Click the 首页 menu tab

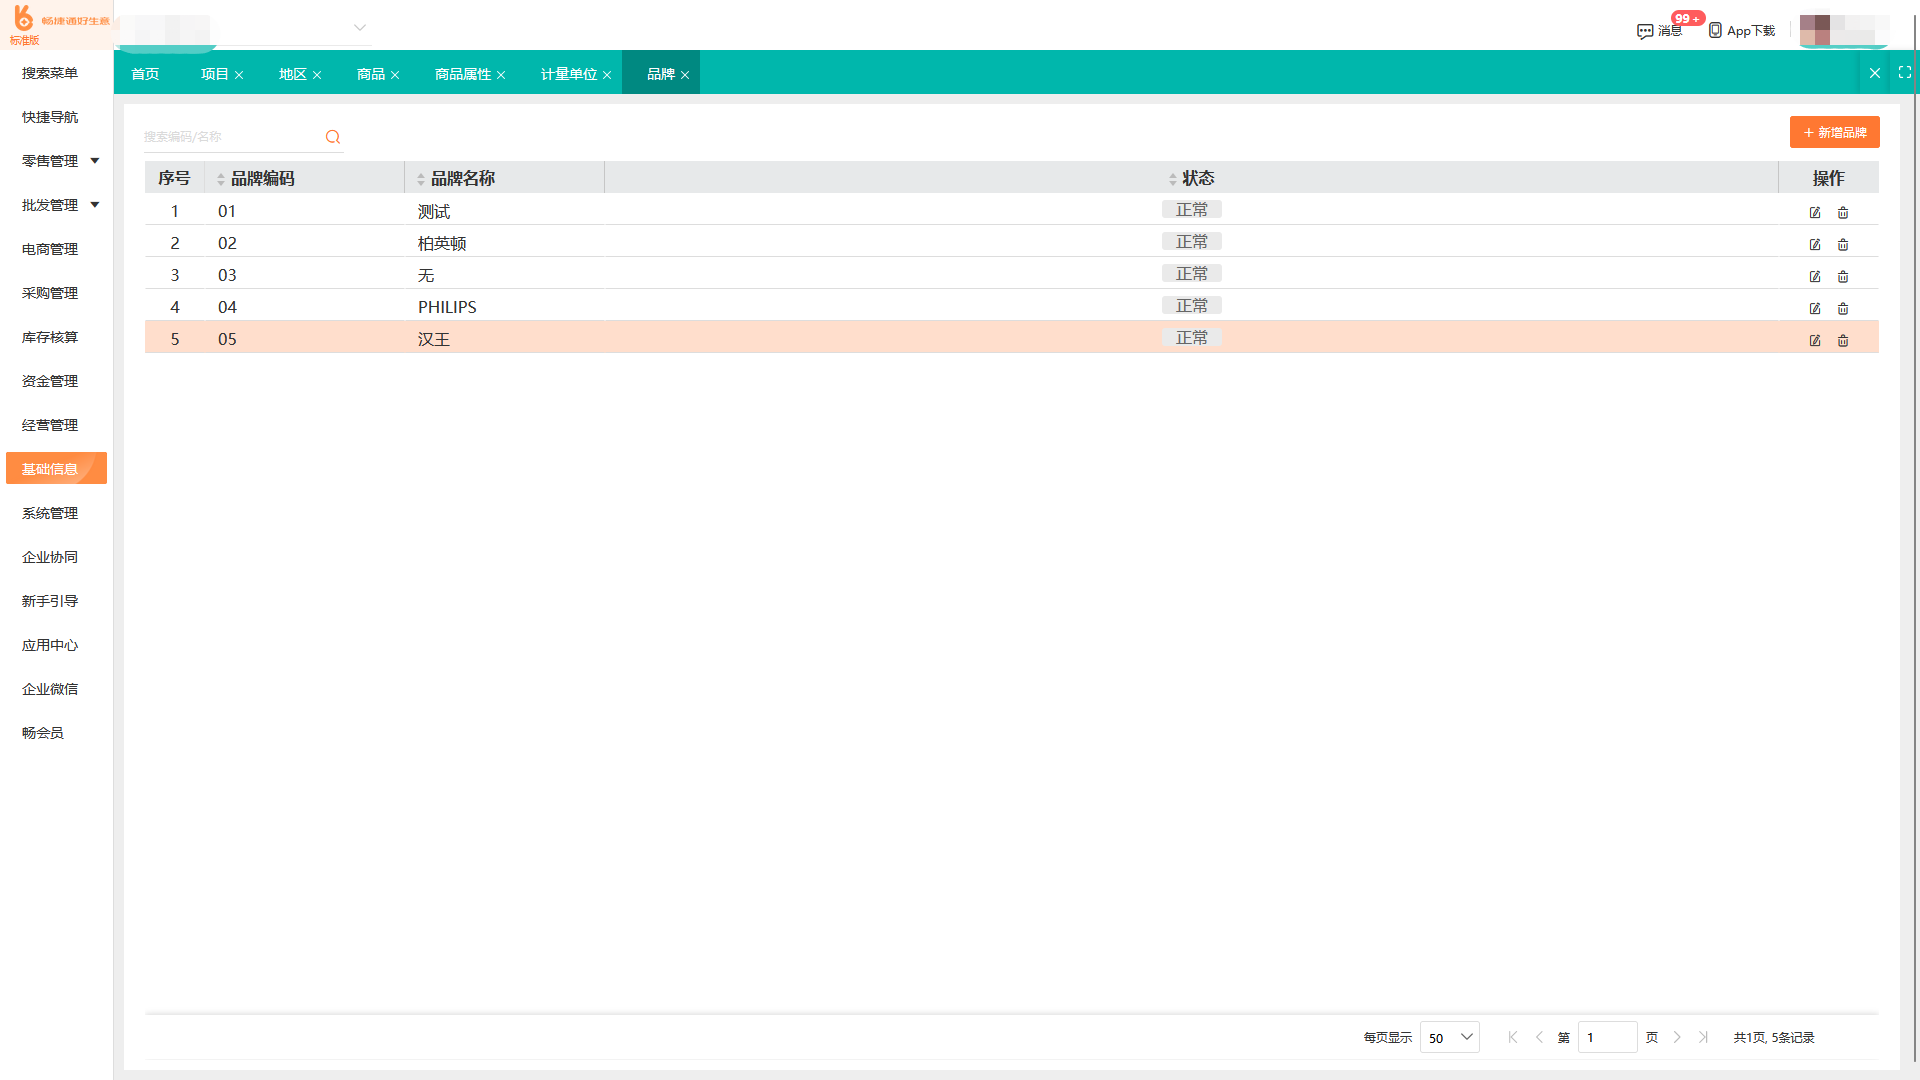144,73
